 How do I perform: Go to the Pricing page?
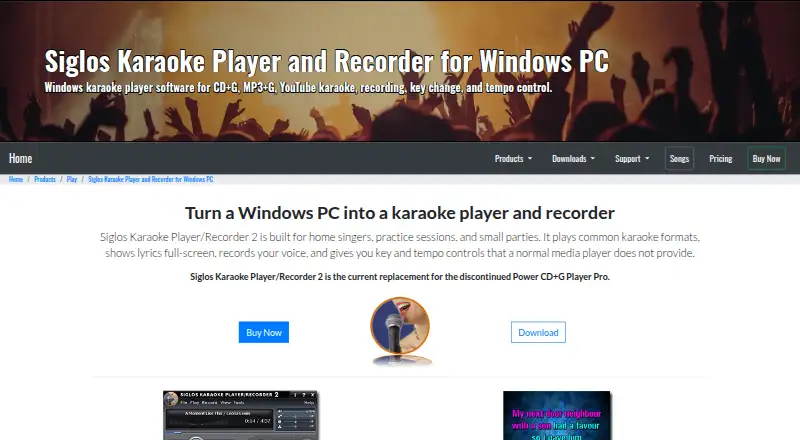(x=720, y=159)
